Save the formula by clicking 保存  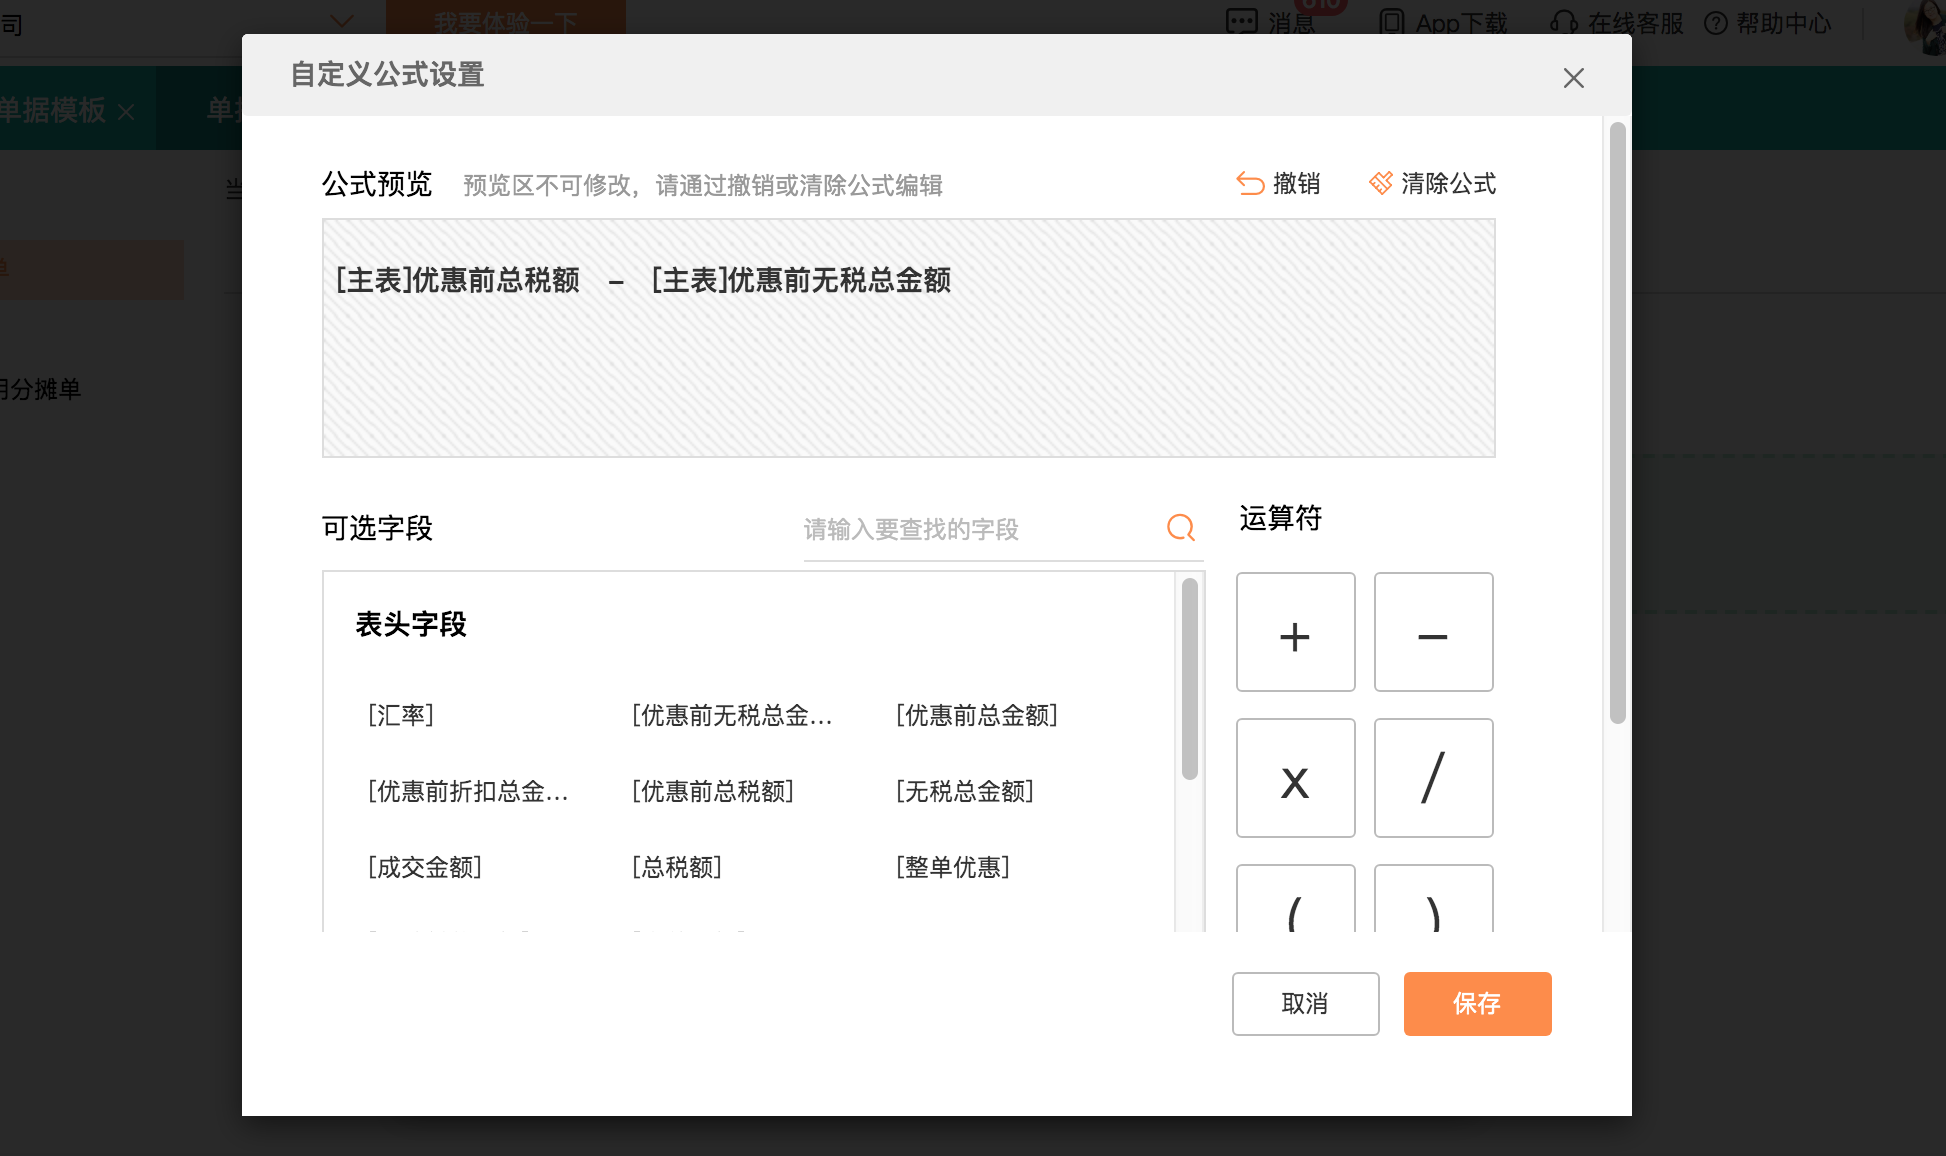click(x=1477, y=1003)
